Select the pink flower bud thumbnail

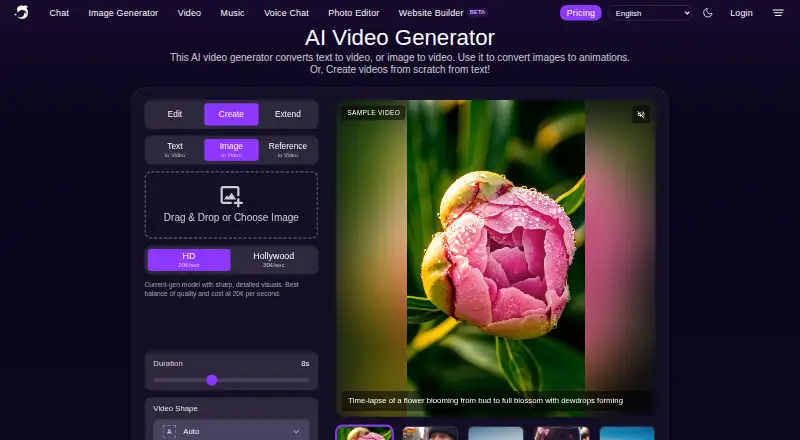tap(364, 433)
